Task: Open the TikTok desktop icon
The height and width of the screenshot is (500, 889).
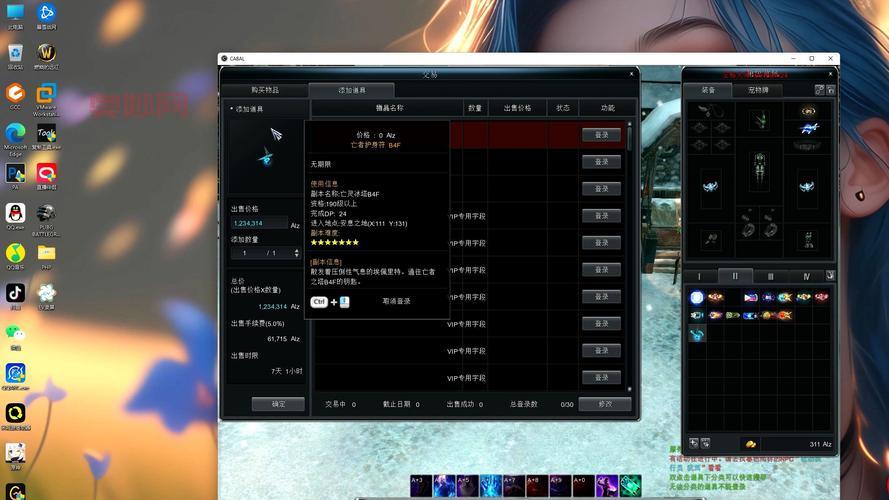Action: pos(15,293)
